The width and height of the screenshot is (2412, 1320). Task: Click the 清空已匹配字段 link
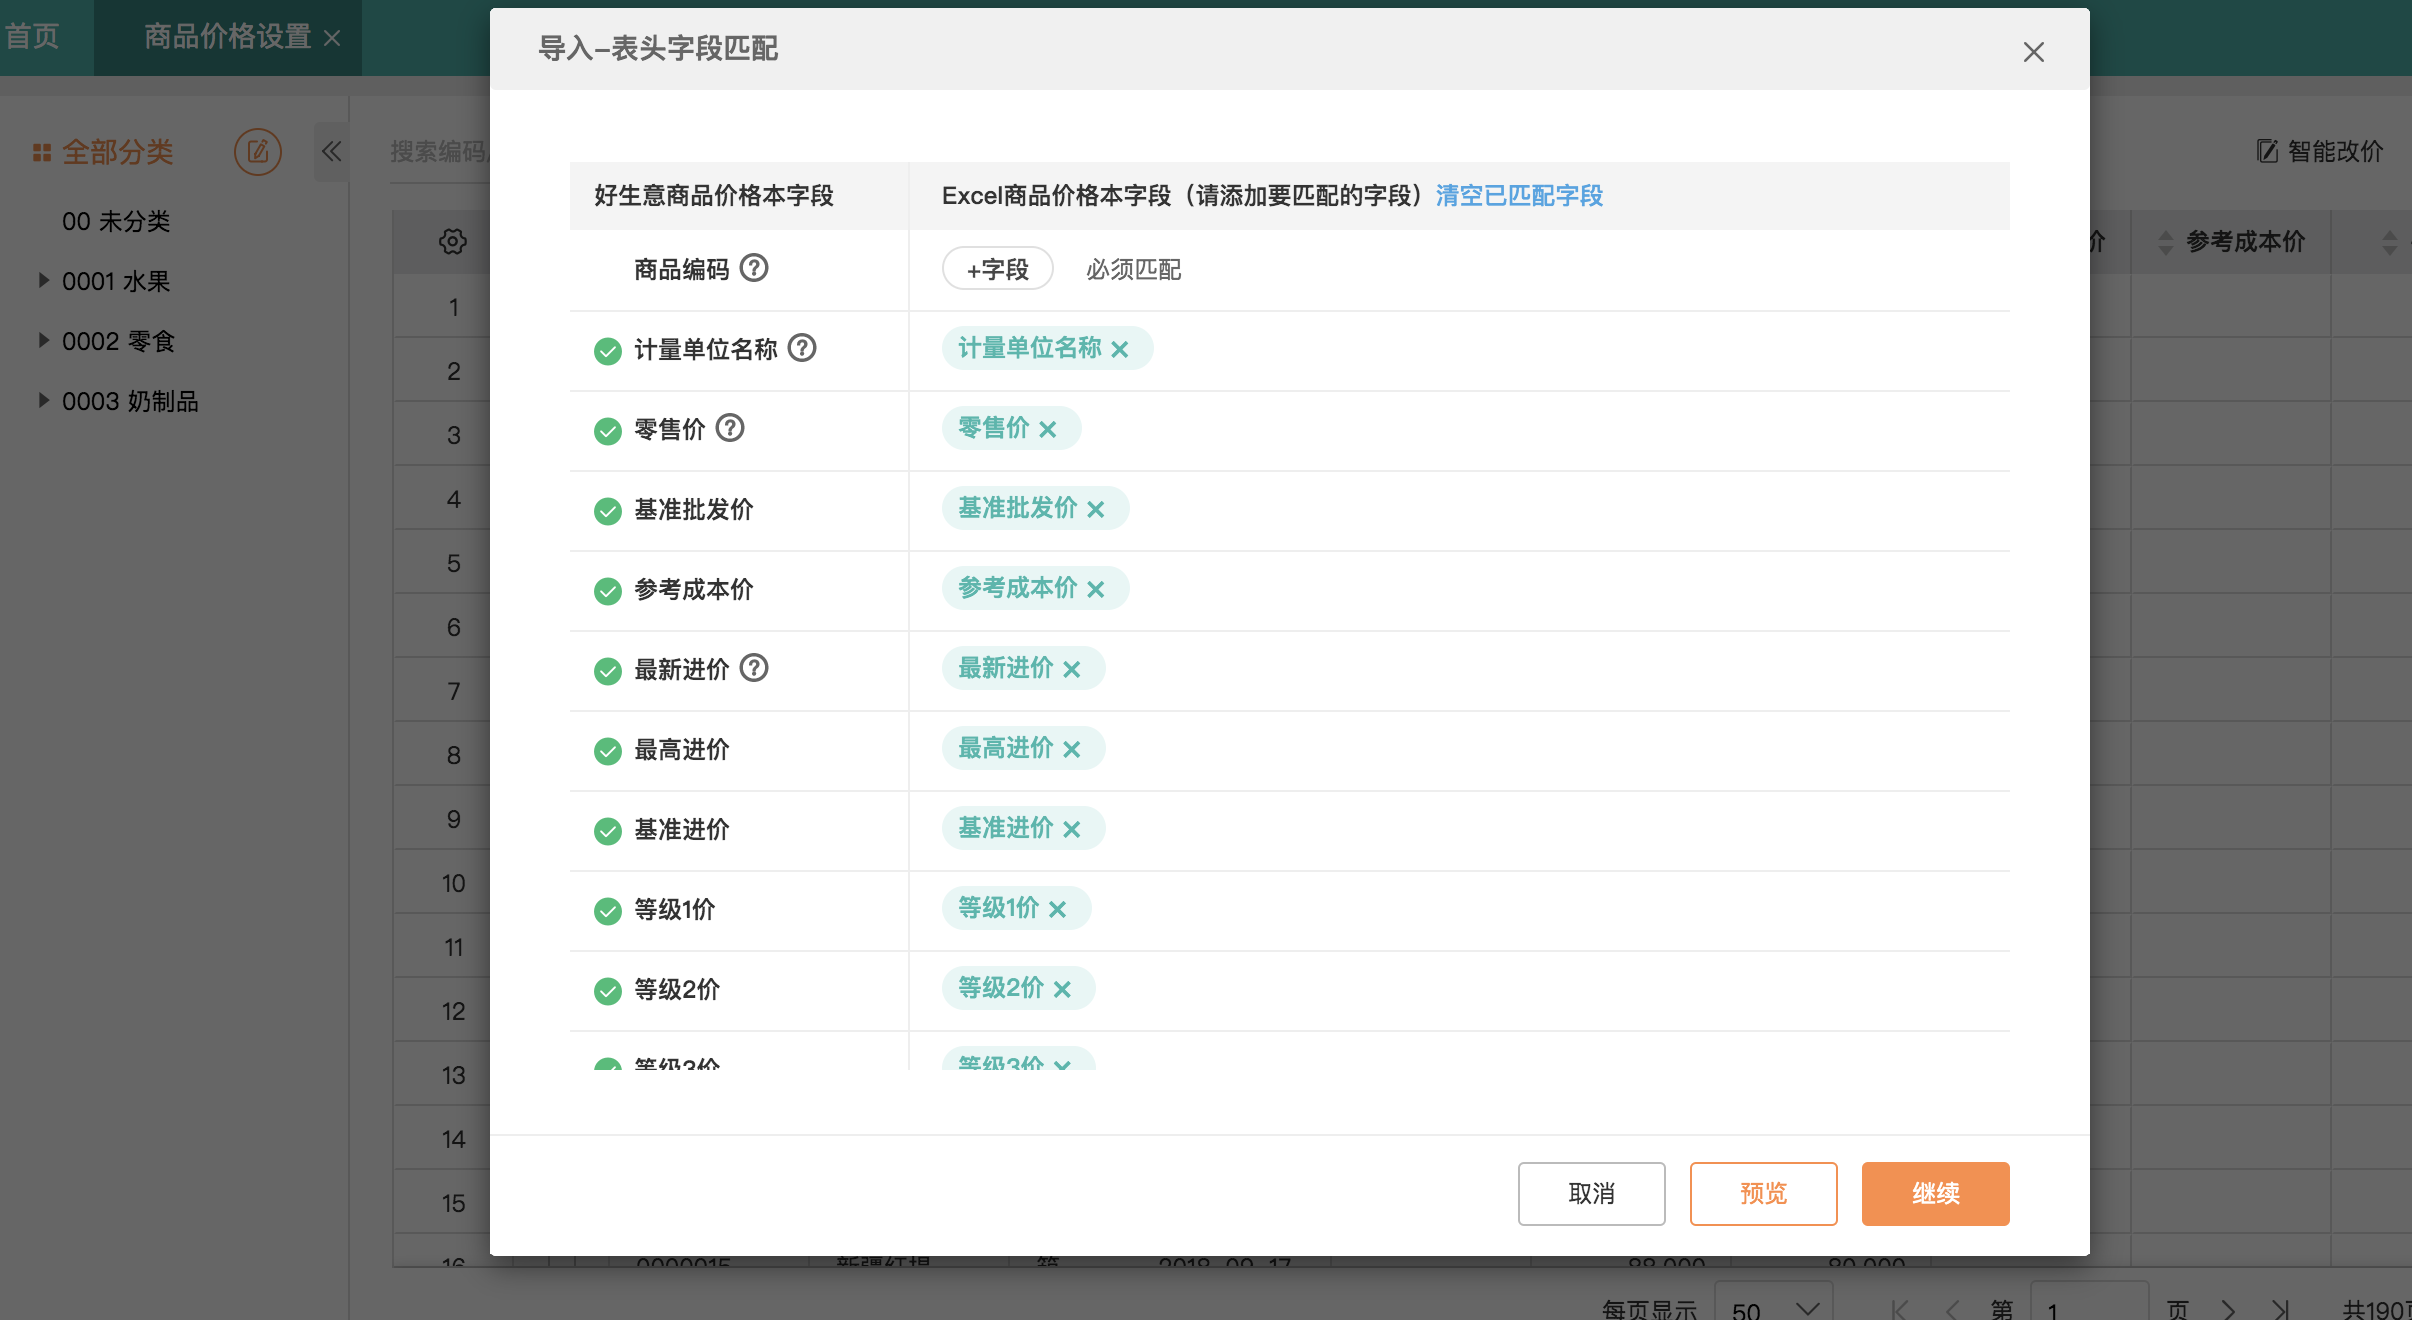(1516, 193)
